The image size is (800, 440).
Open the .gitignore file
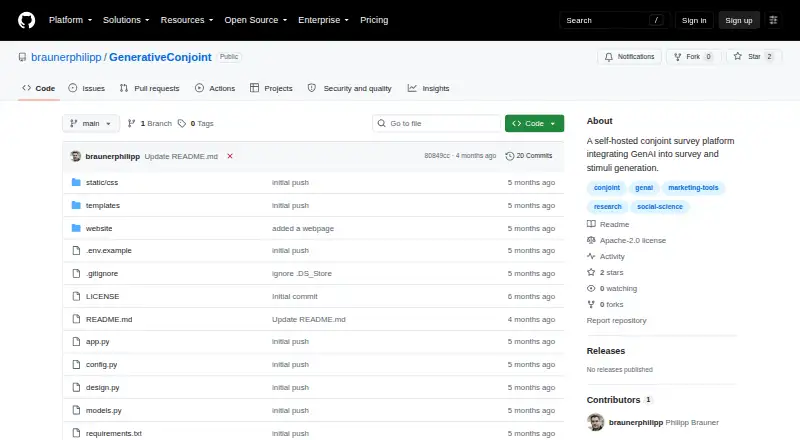[102, 274]
